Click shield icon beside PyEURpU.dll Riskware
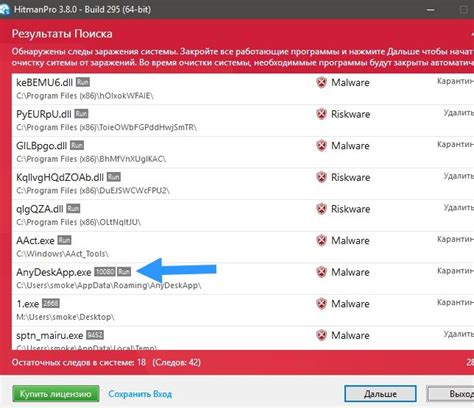Screen dimensions: 474x408 (321, 114)
